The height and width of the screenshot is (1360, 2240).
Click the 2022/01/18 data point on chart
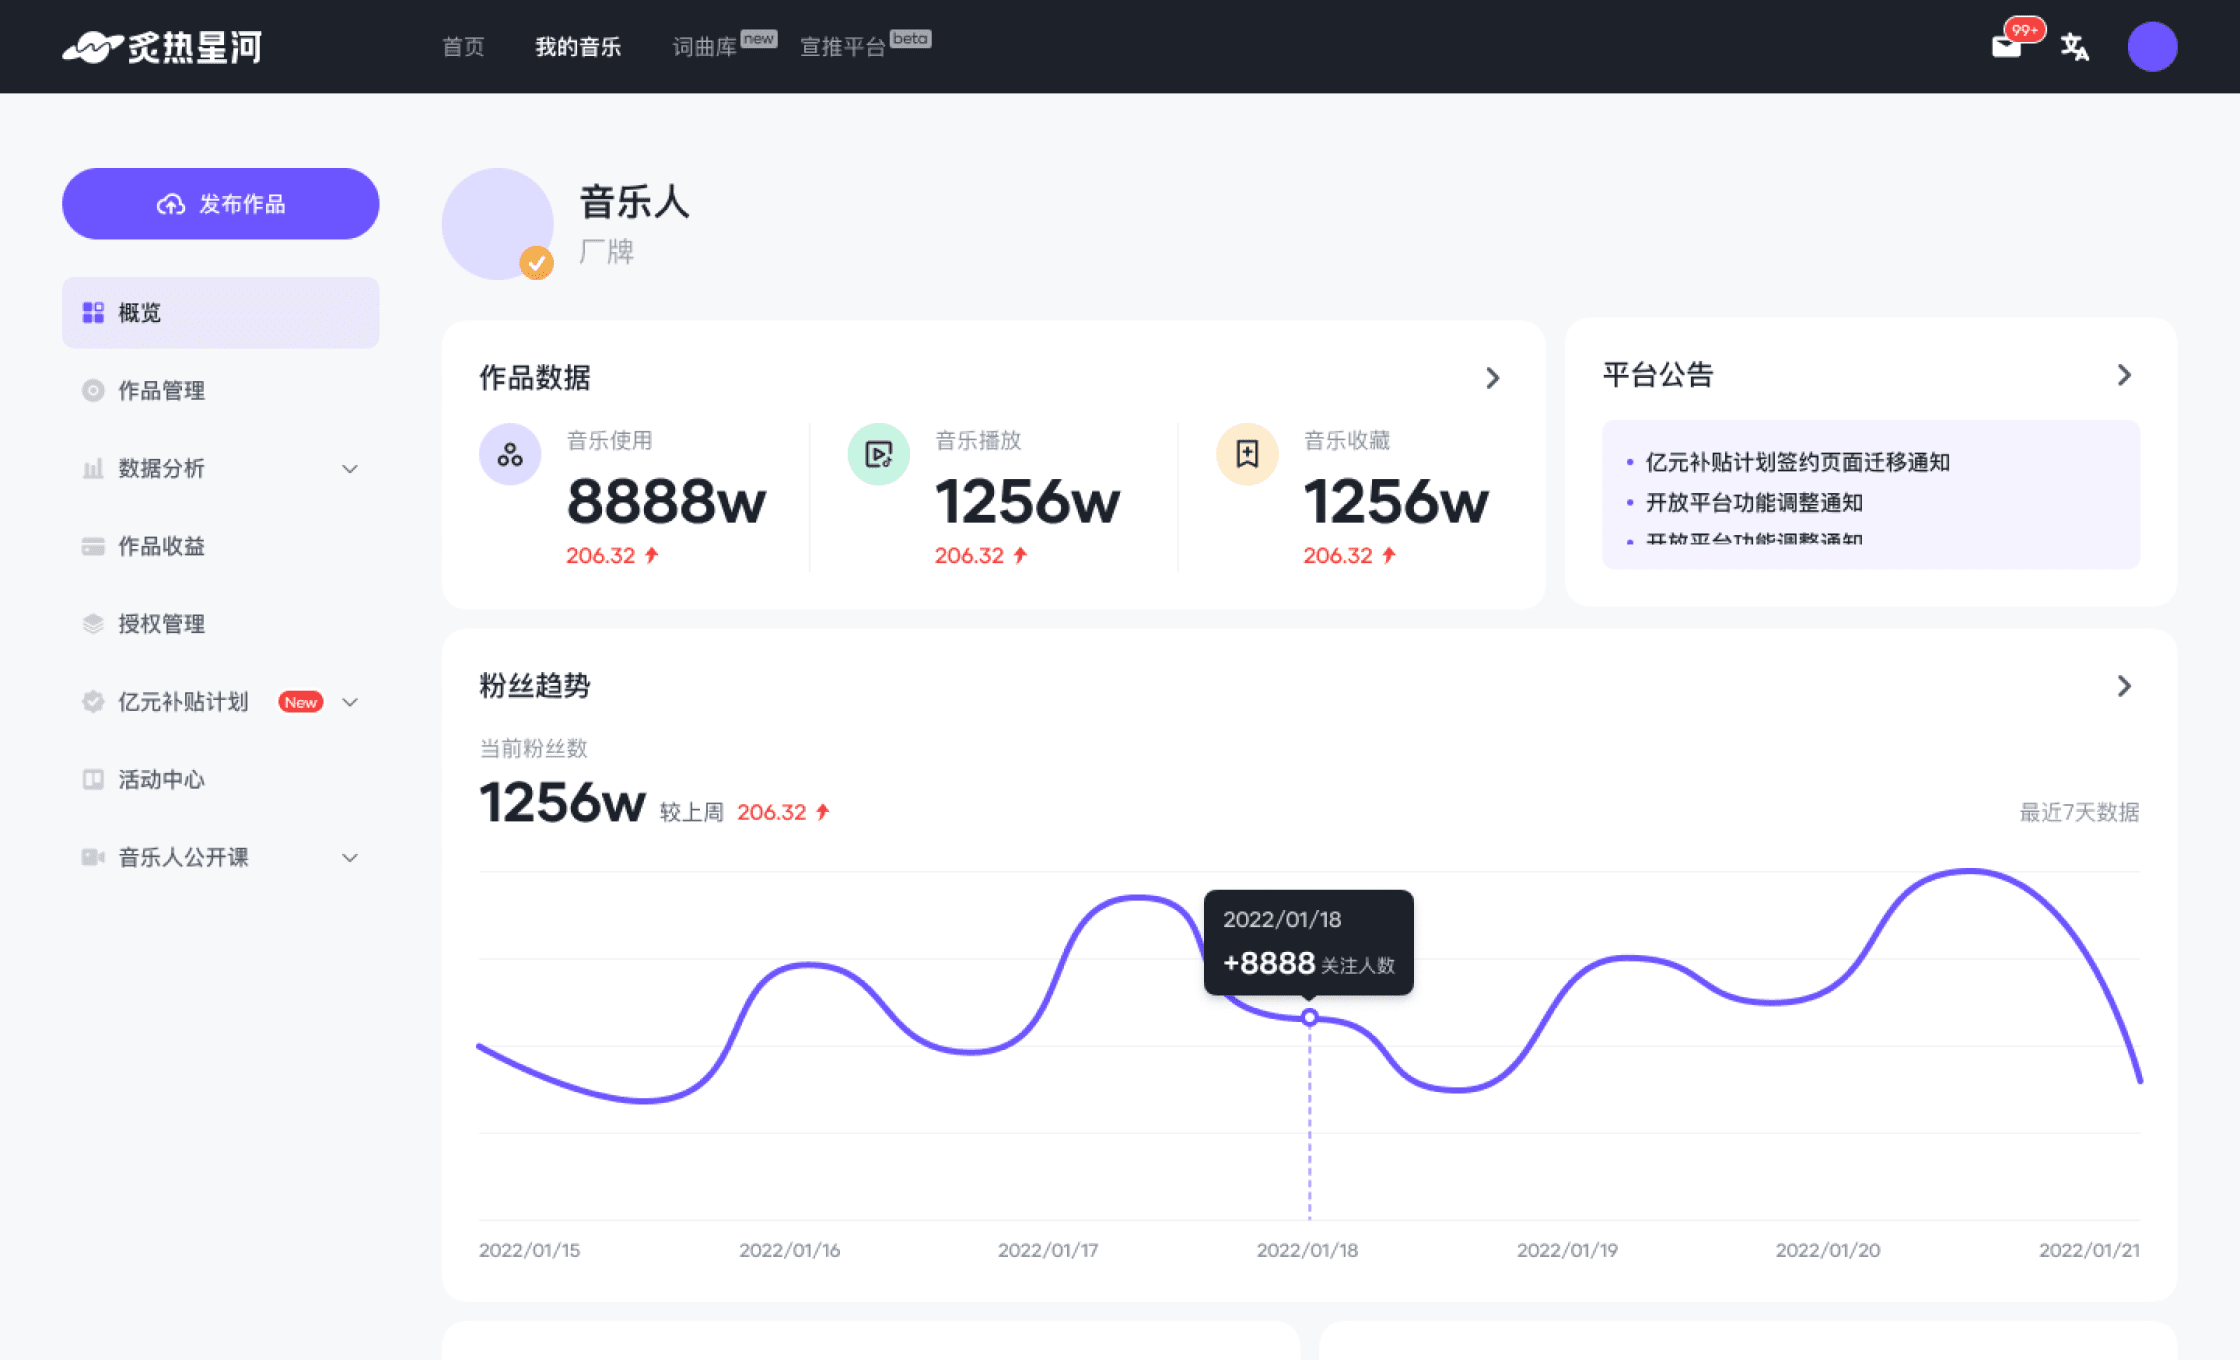[x=1309, y=1018]
